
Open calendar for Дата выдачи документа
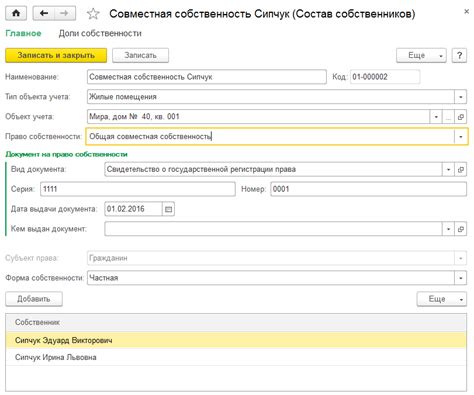168,209
